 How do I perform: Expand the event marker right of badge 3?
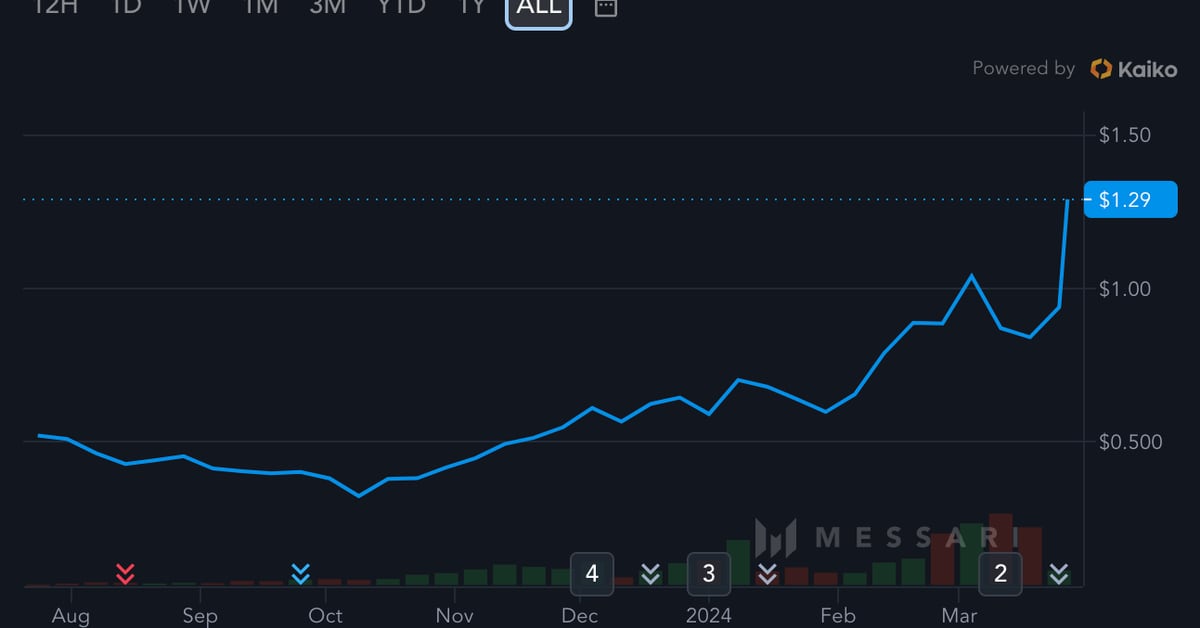pos(767,573)
